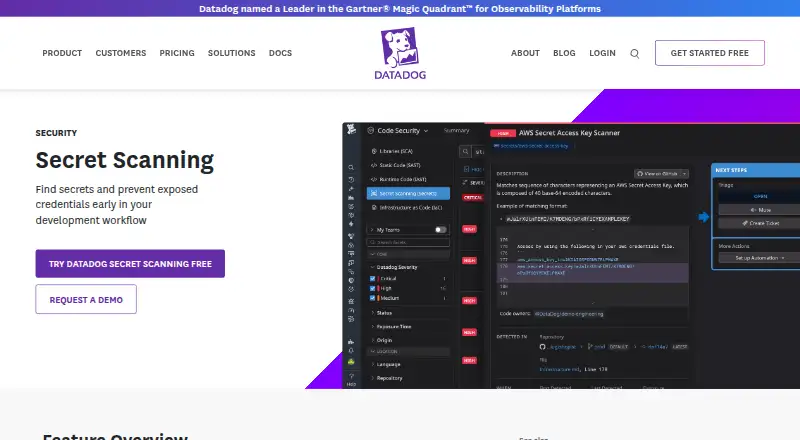The width and height of the screenshot is (800, 440).
Task: Click the Gartner Magic Quadrant banner
Action: coord(400,9)
